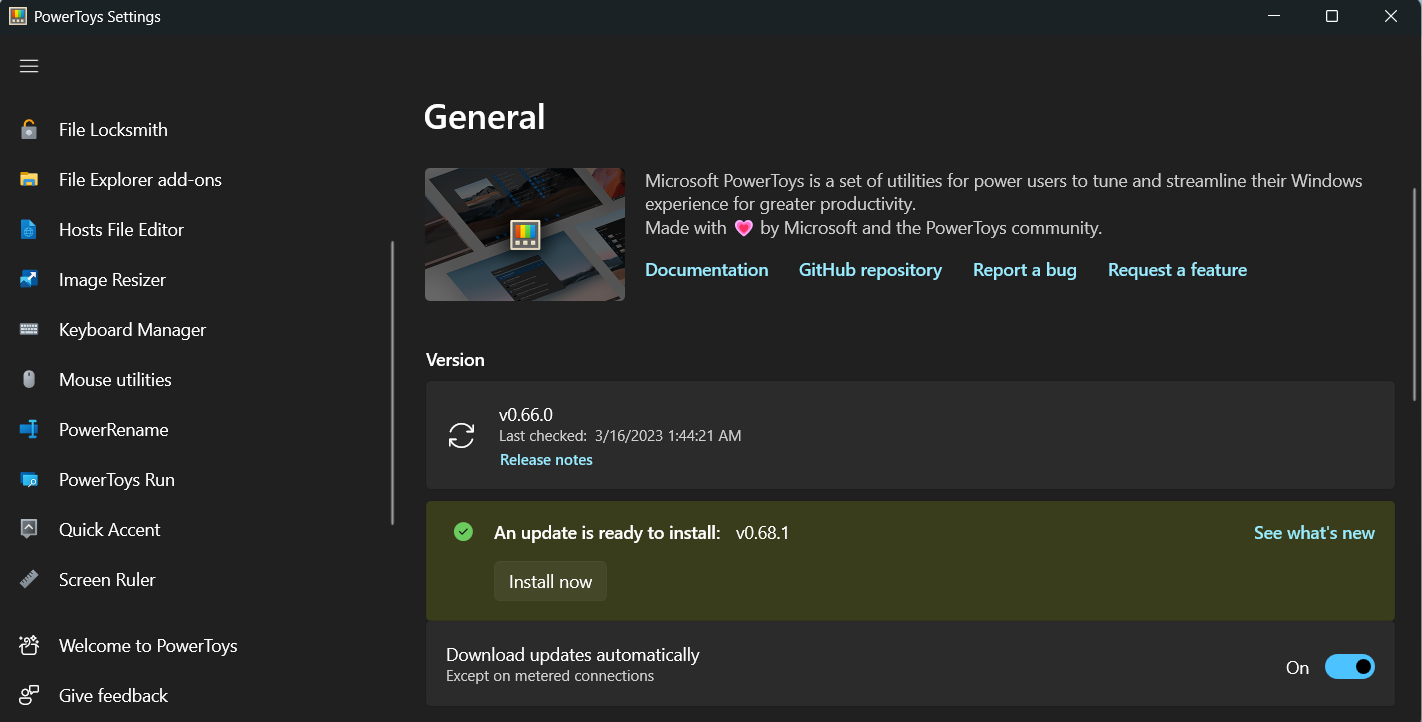Select the Keyboard Manager icon in sidebar
This screenshot has width=1422, height=722.
(x=30, y=329)
